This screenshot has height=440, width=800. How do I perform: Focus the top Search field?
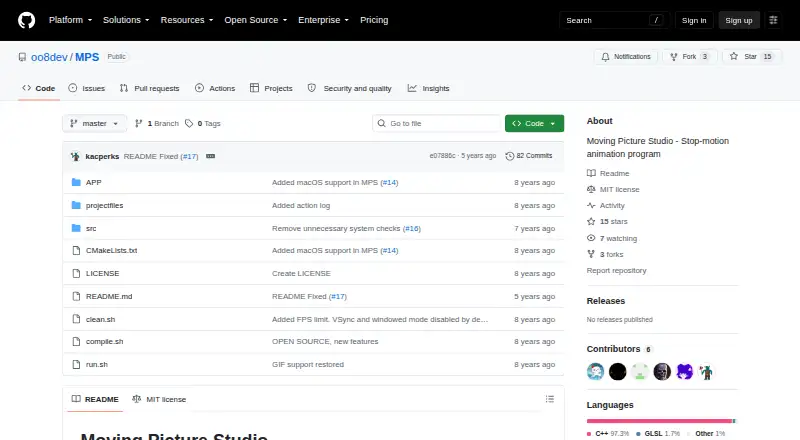tap(614, 20)
